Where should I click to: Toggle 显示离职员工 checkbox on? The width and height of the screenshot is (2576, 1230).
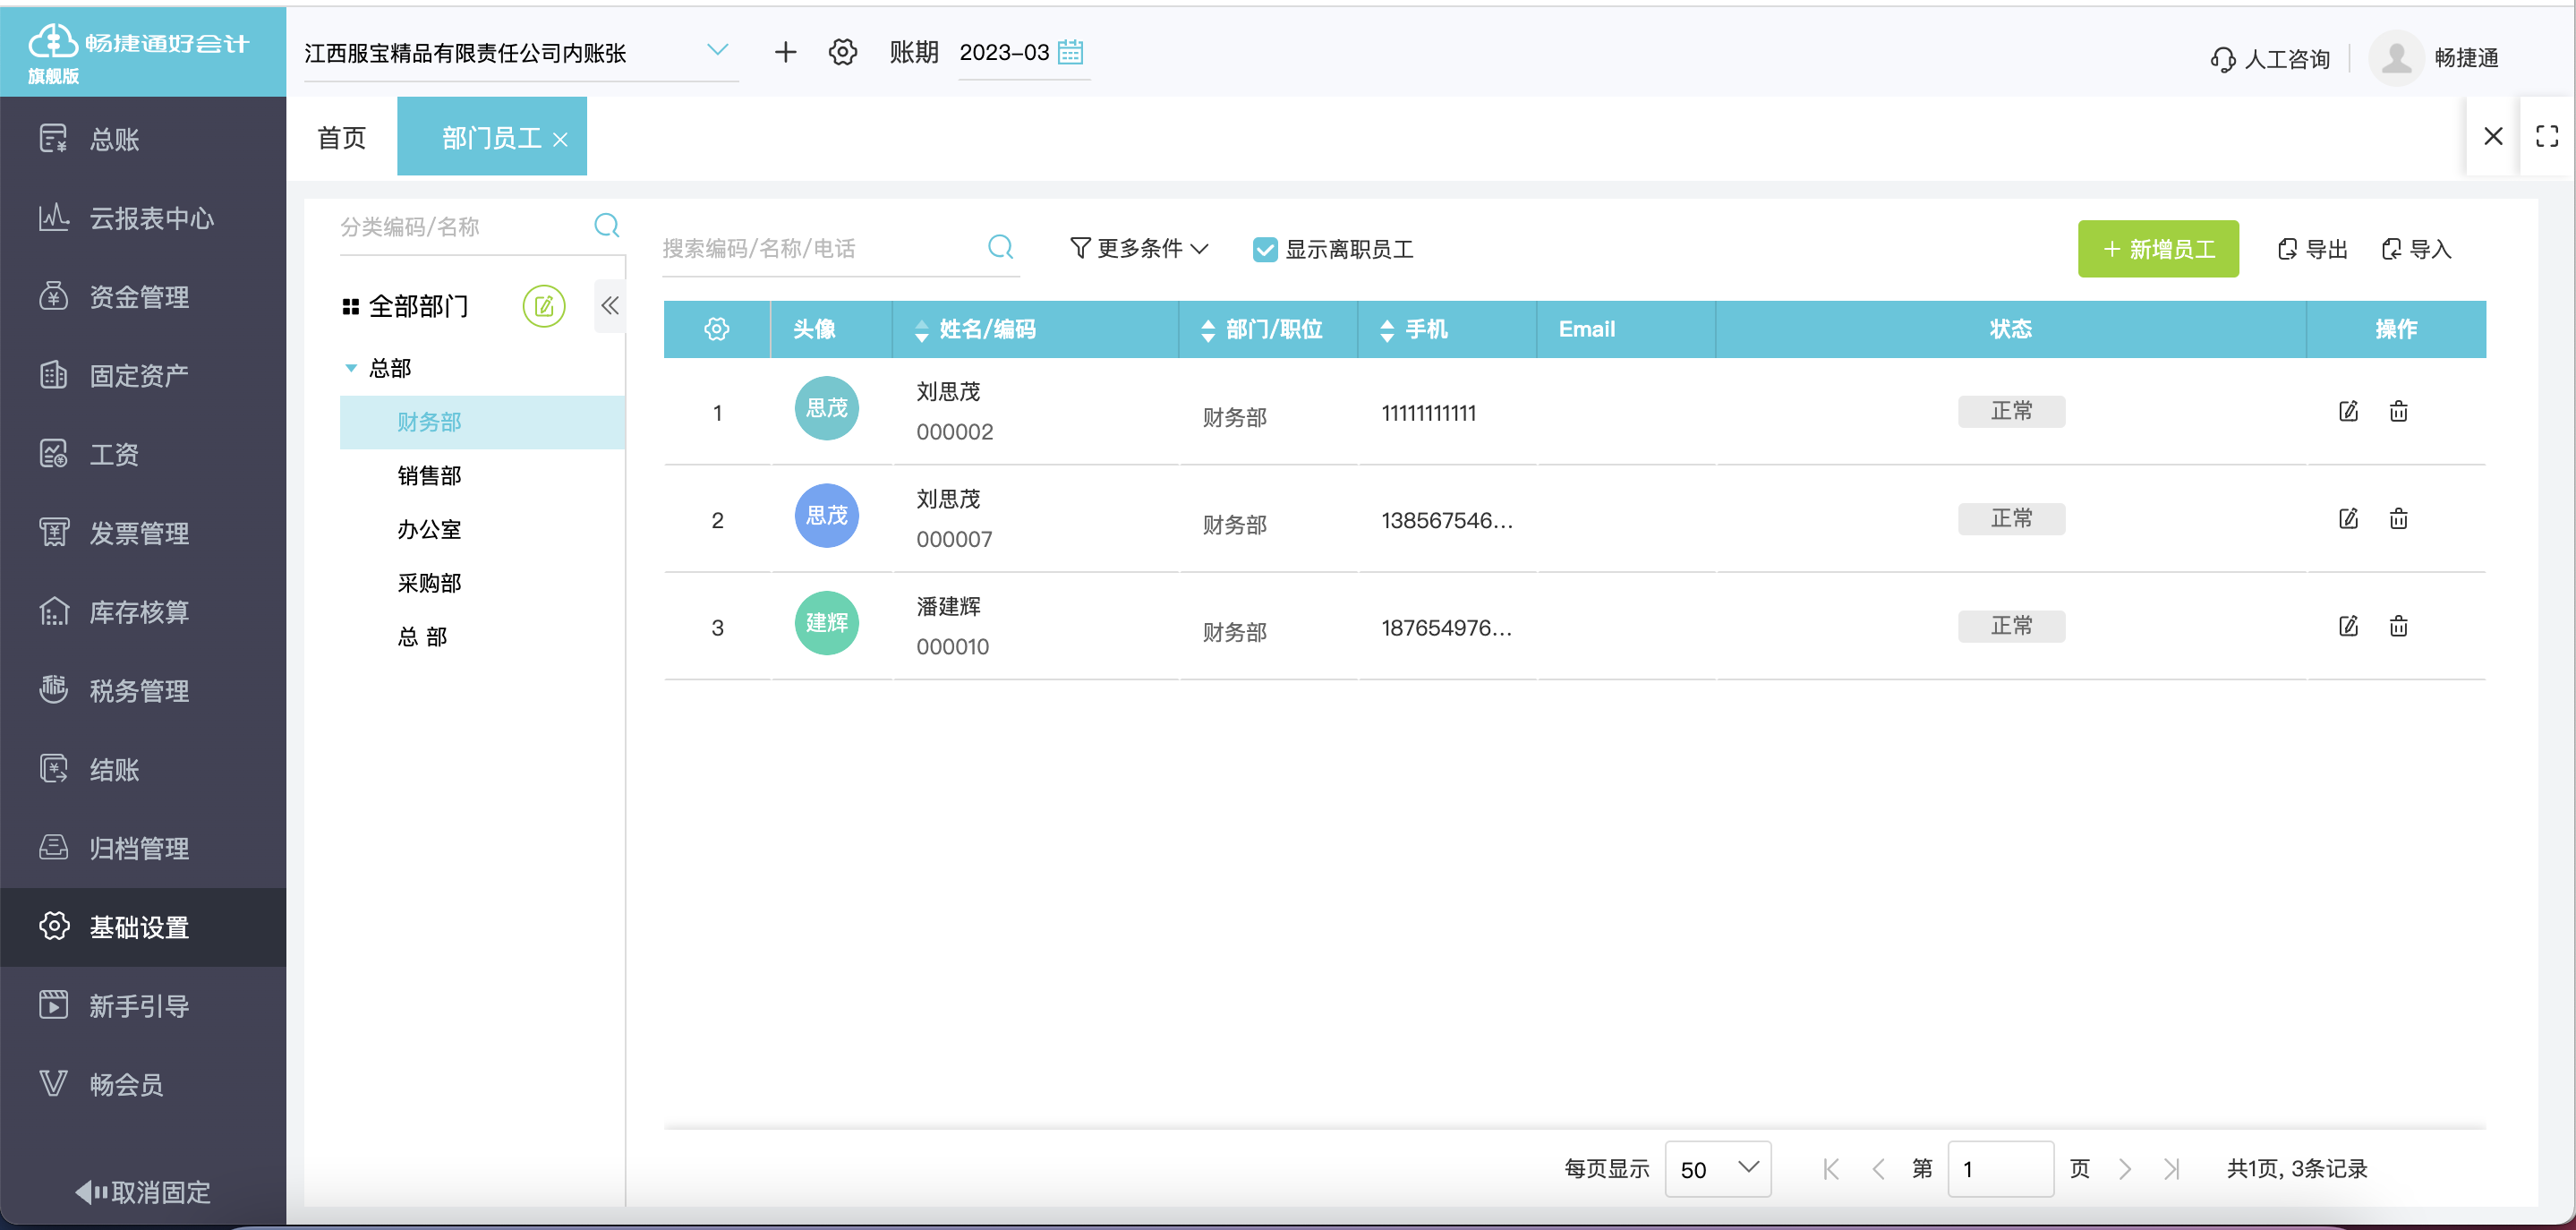(x=1265, y=250)
